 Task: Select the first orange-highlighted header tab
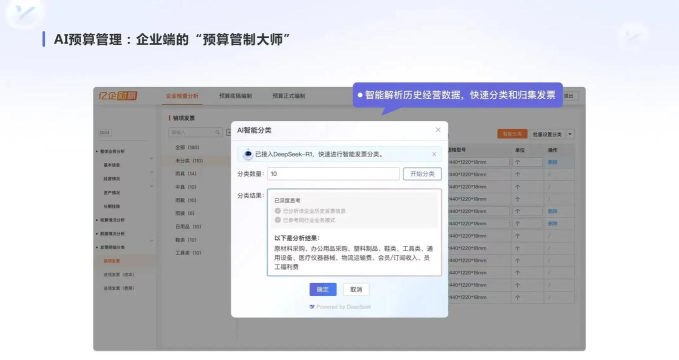tap(182, 96)
